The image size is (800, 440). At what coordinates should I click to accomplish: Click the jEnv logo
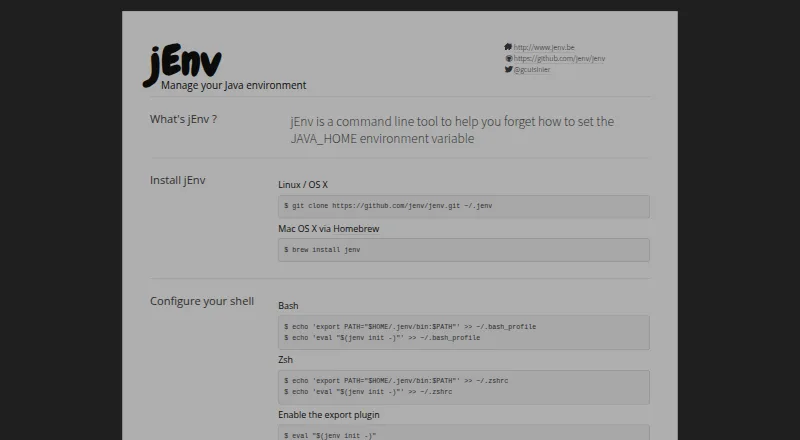click(x=182, y=64)
